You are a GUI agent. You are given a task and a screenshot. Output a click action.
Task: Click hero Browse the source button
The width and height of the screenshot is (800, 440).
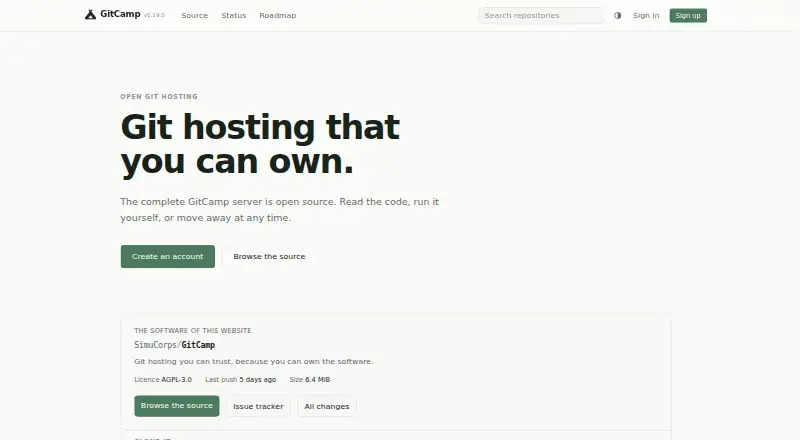(269, 256)
